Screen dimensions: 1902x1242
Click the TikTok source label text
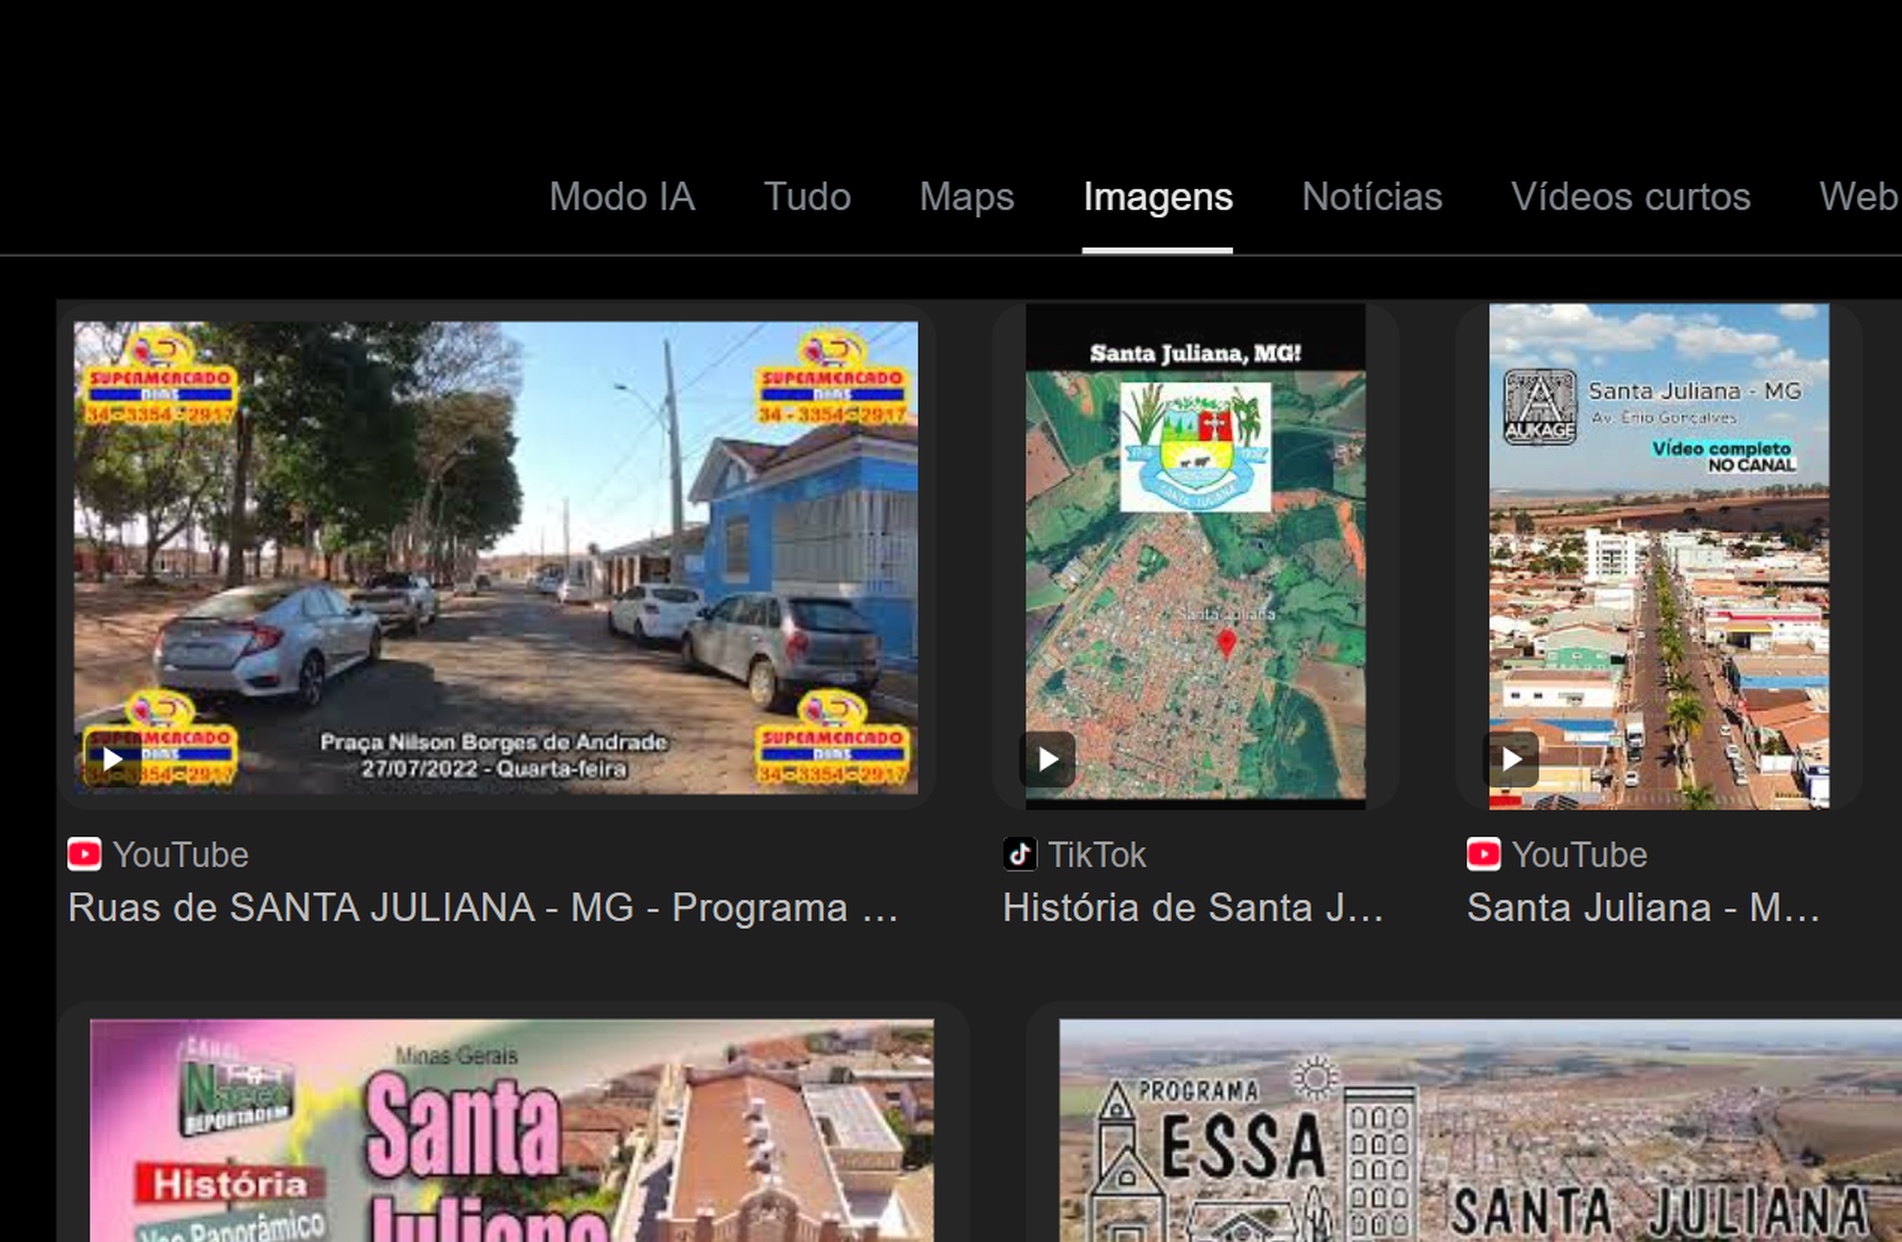point(1096,855)
